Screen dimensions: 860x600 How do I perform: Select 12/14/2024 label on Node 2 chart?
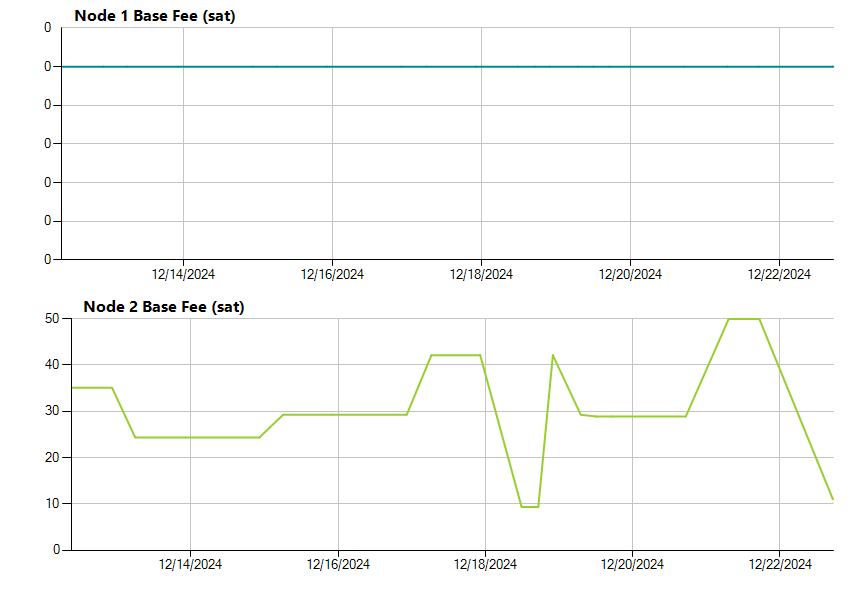pos(190,565)
